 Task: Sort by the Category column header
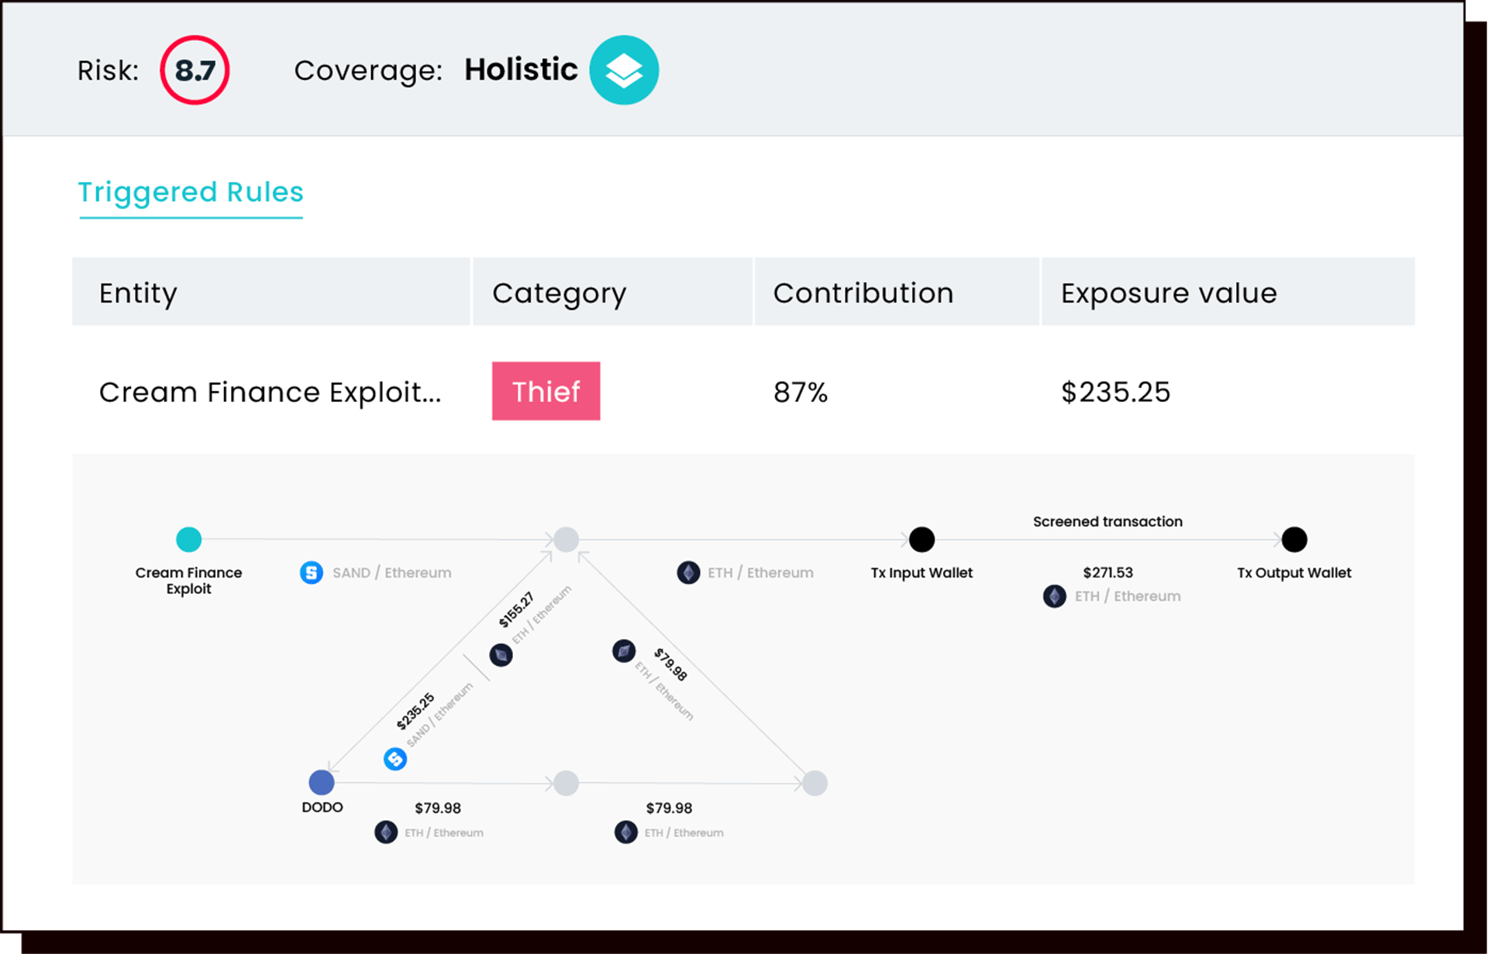(559, 293)
